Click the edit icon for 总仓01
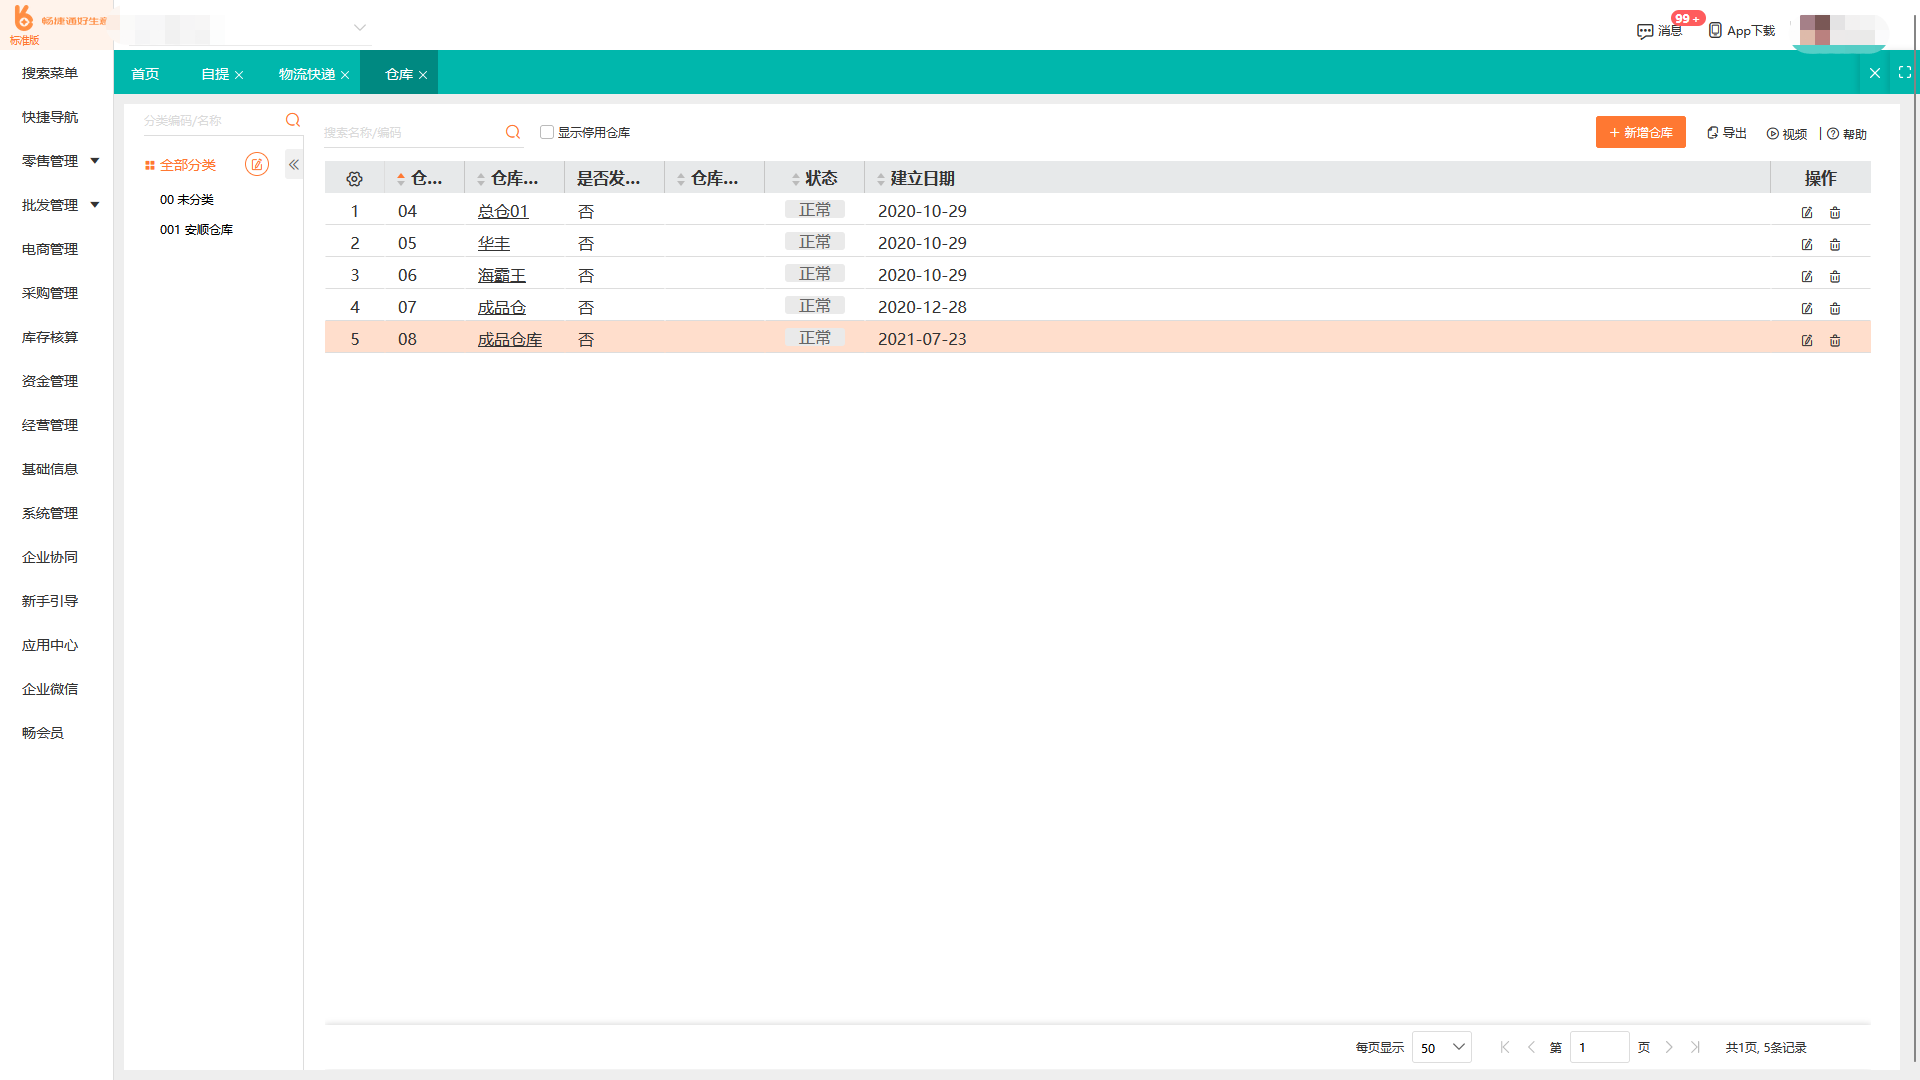The height and width of the screenshot is (1080, 1920). pyautogui.click(x=1807, y=211)
